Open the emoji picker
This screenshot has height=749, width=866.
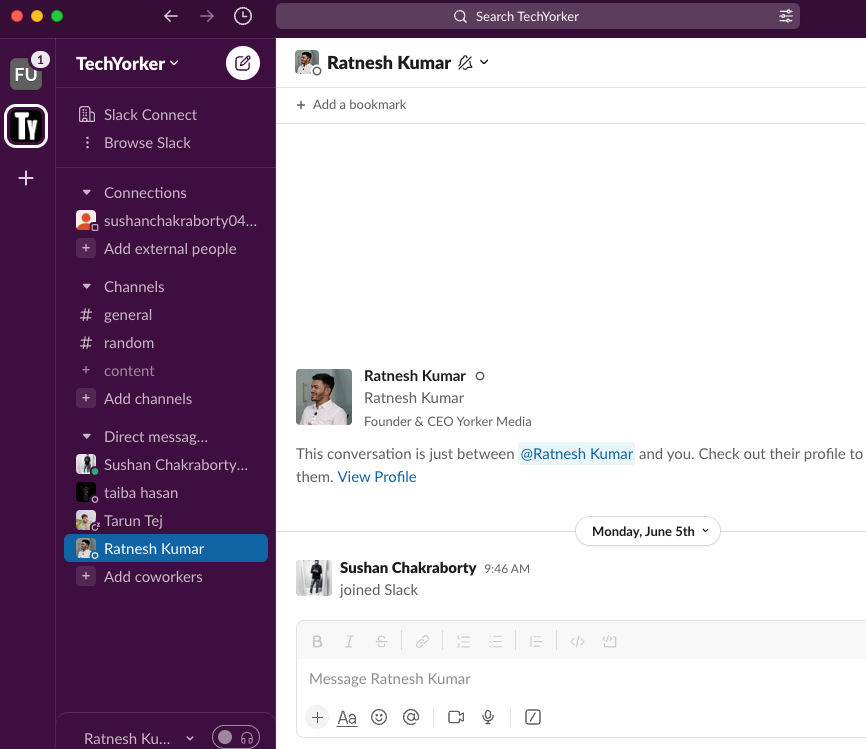pyautogui.click(x=379, y=717)
